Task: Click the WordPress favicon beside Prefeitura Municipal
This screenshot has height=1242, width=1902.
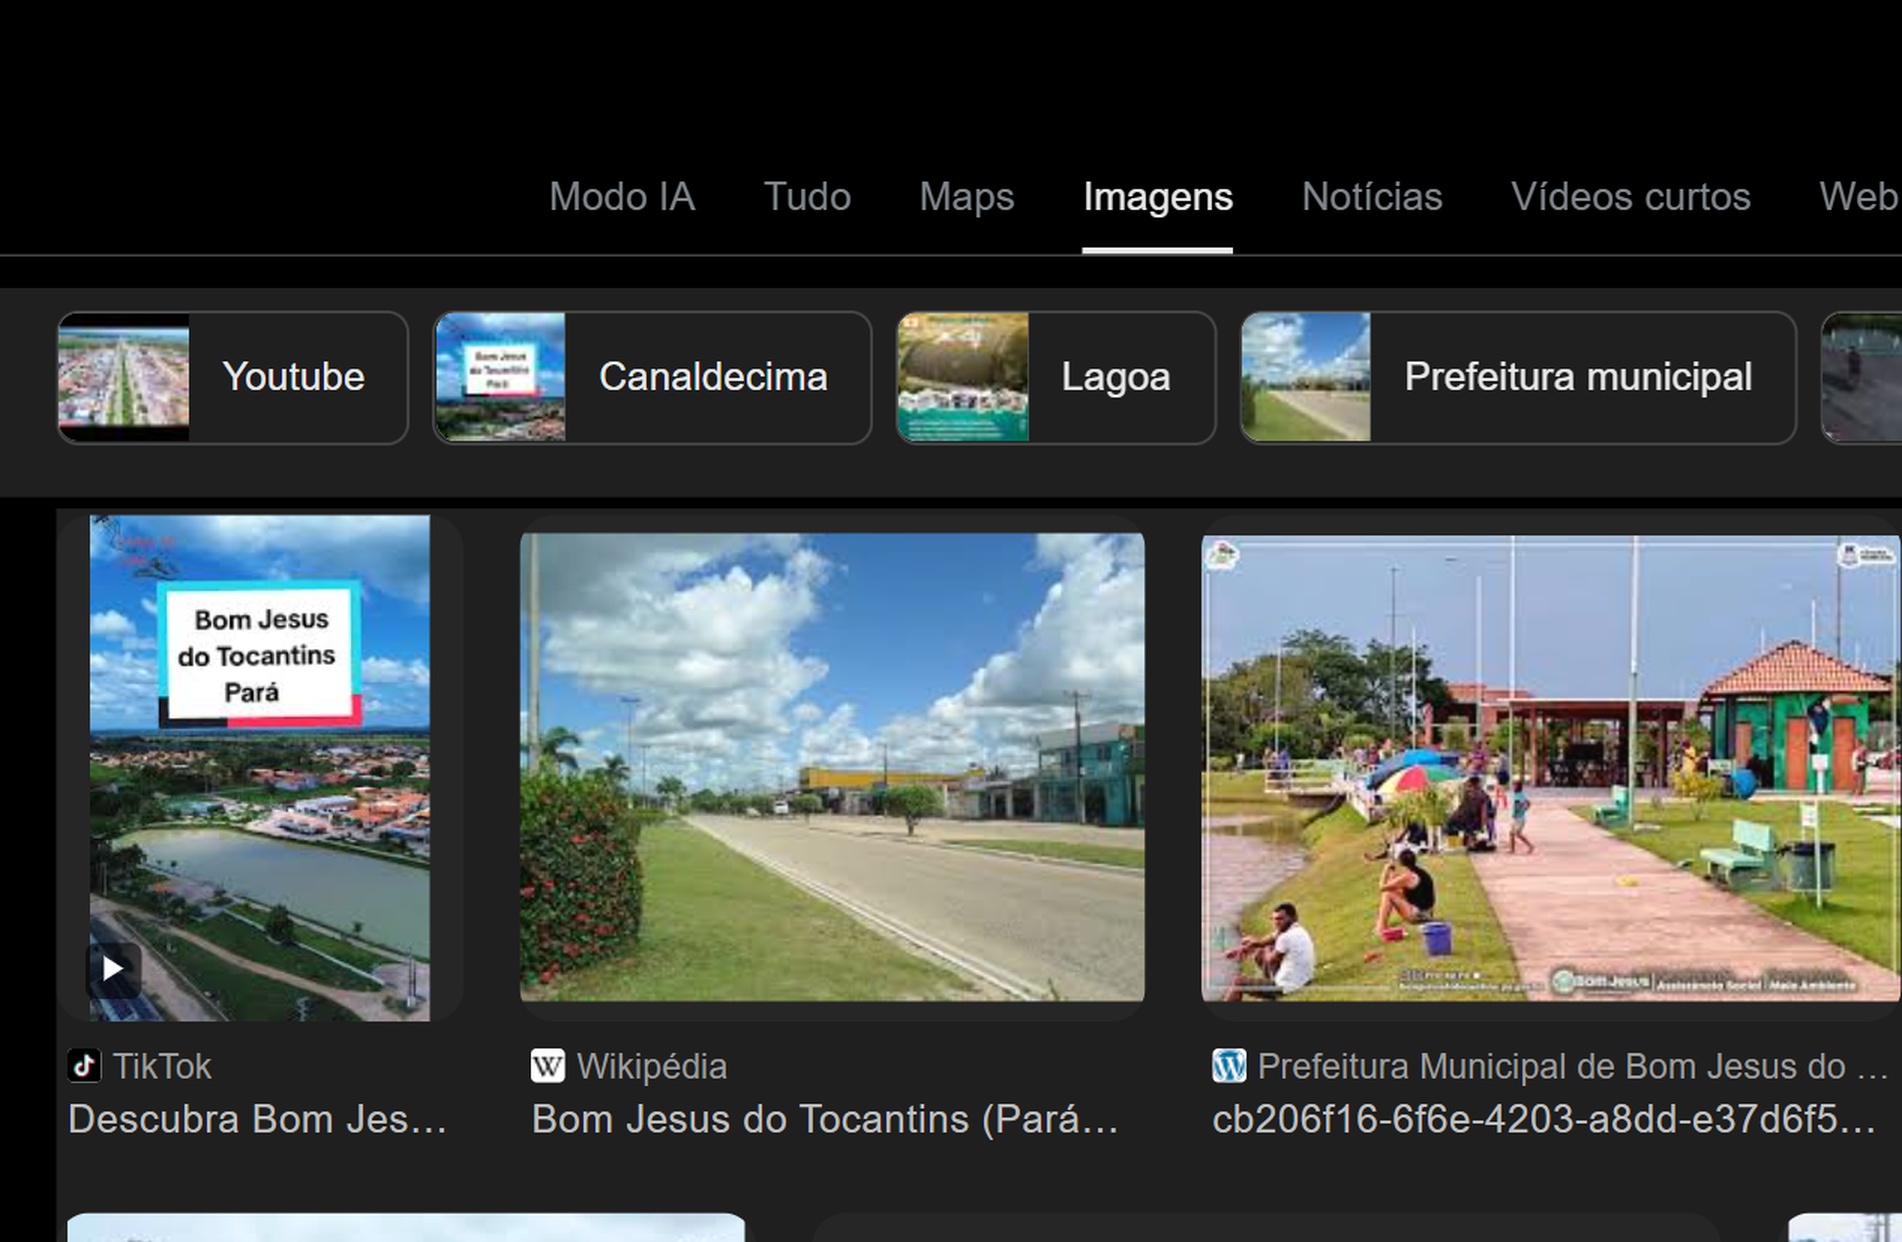Action: click(x=1229, y=1066)
